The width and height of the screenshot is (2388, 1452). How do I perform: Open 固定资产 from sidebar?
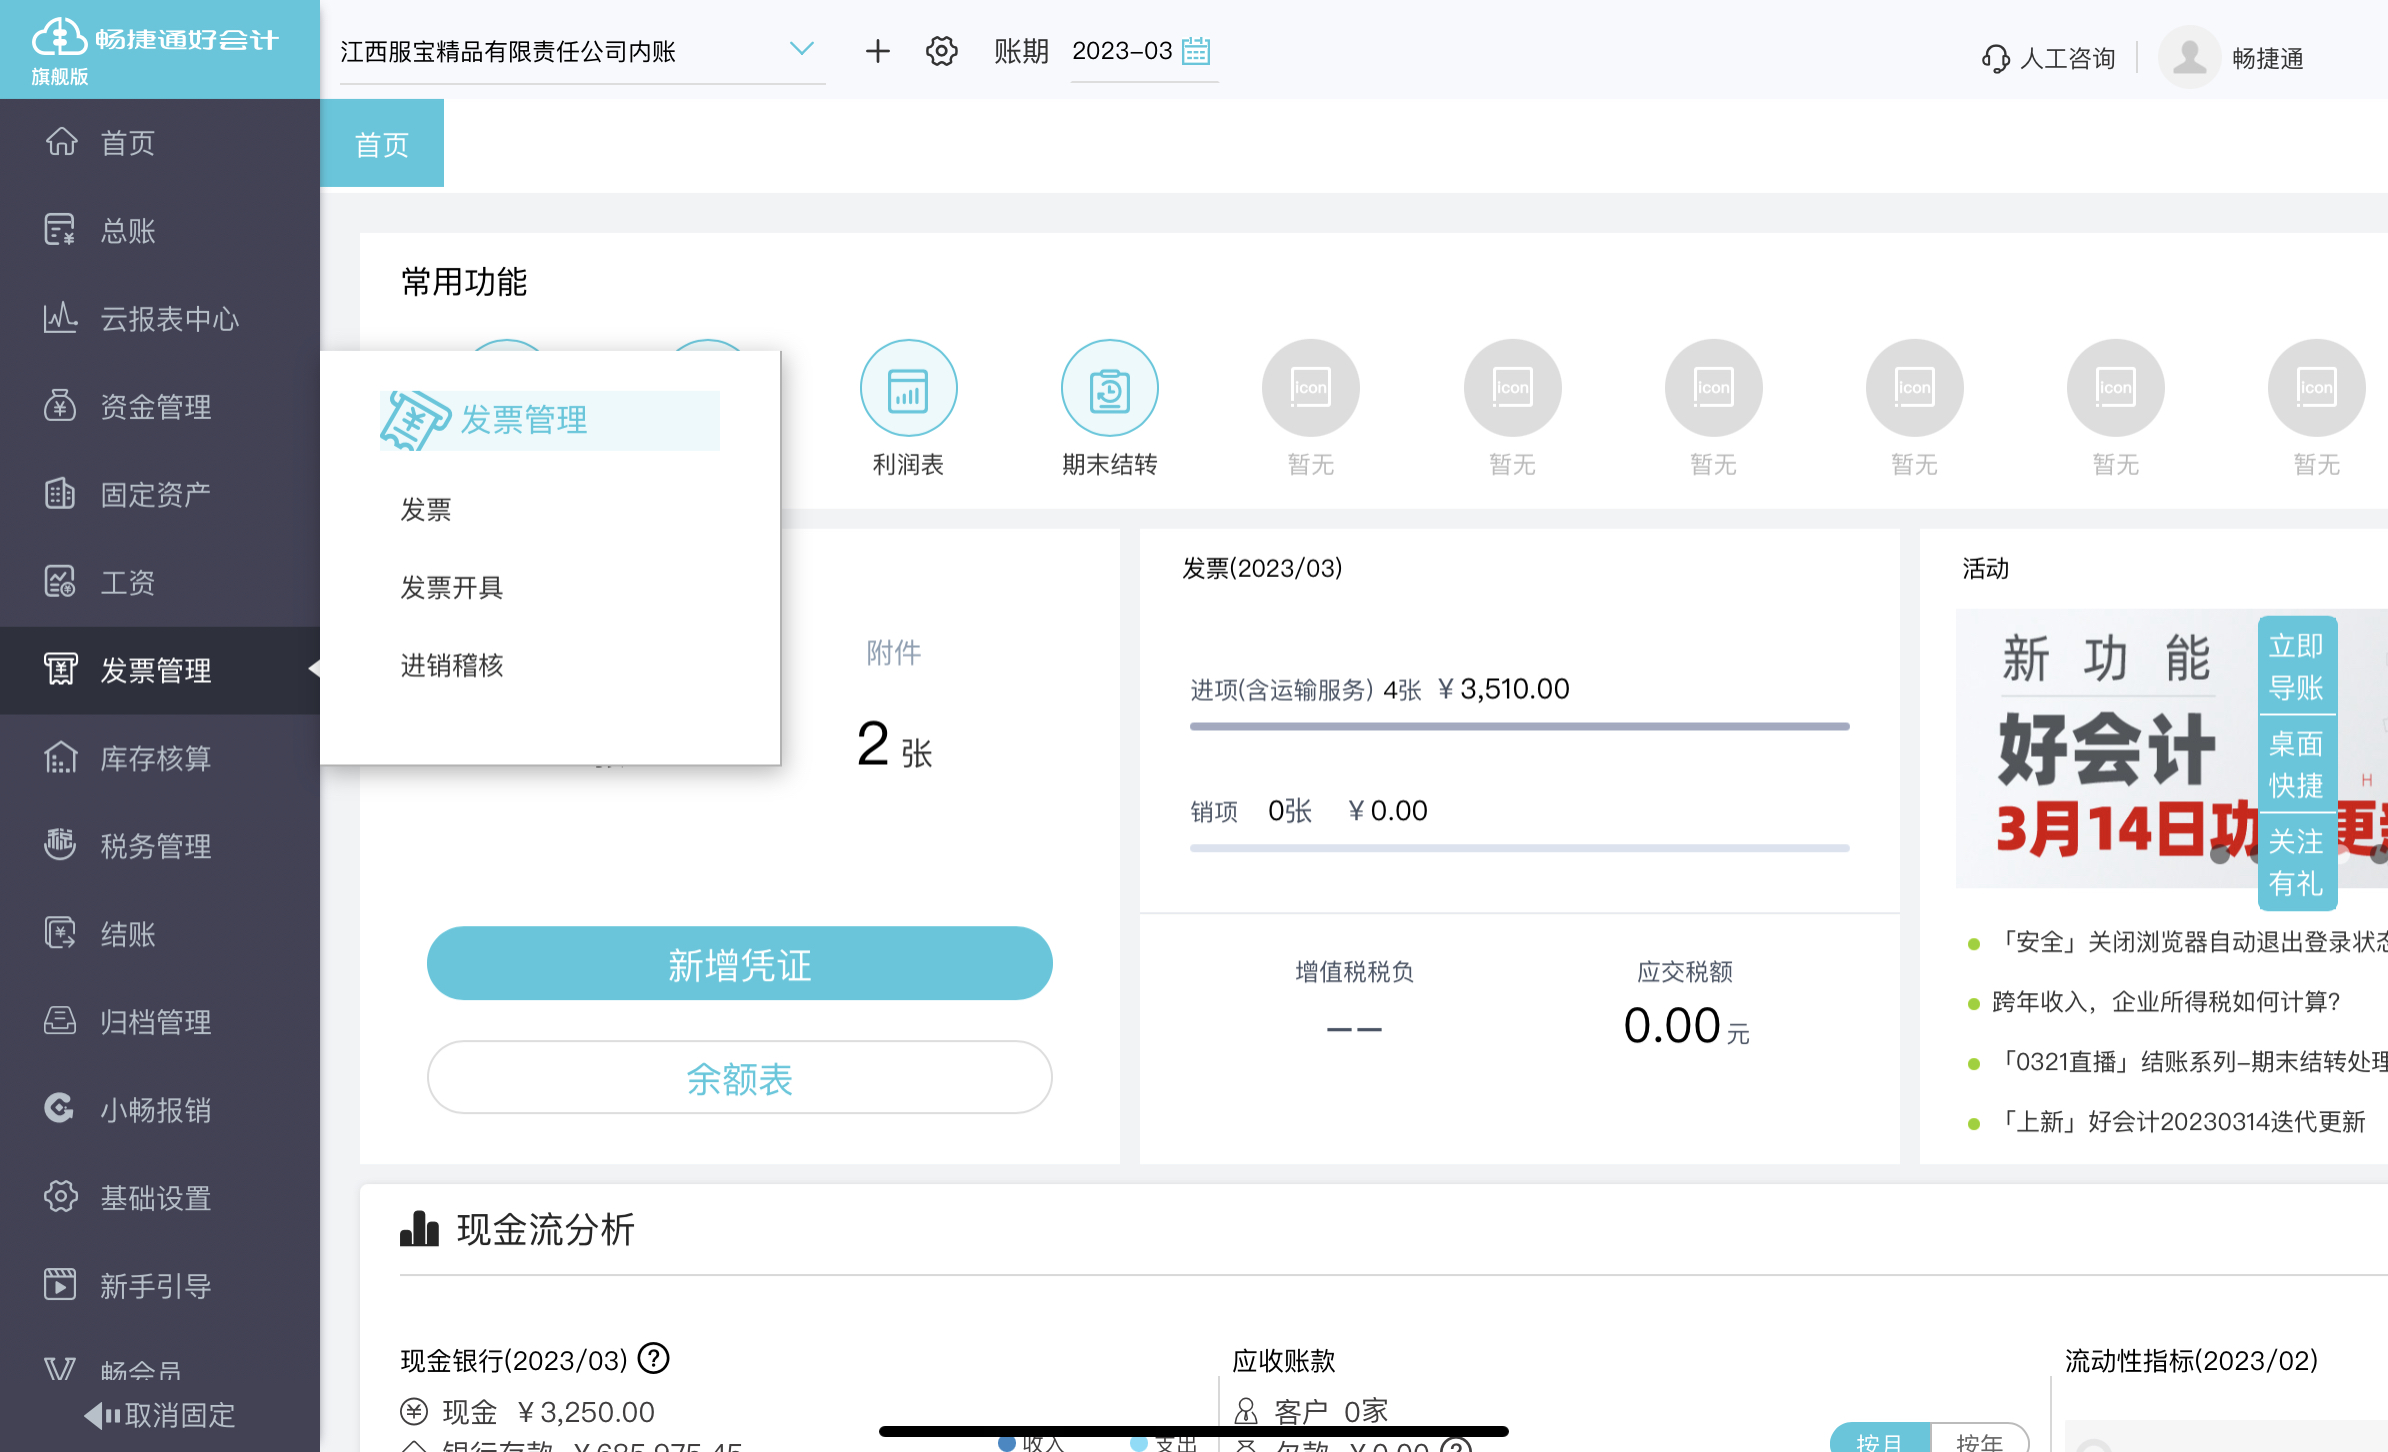159,493
